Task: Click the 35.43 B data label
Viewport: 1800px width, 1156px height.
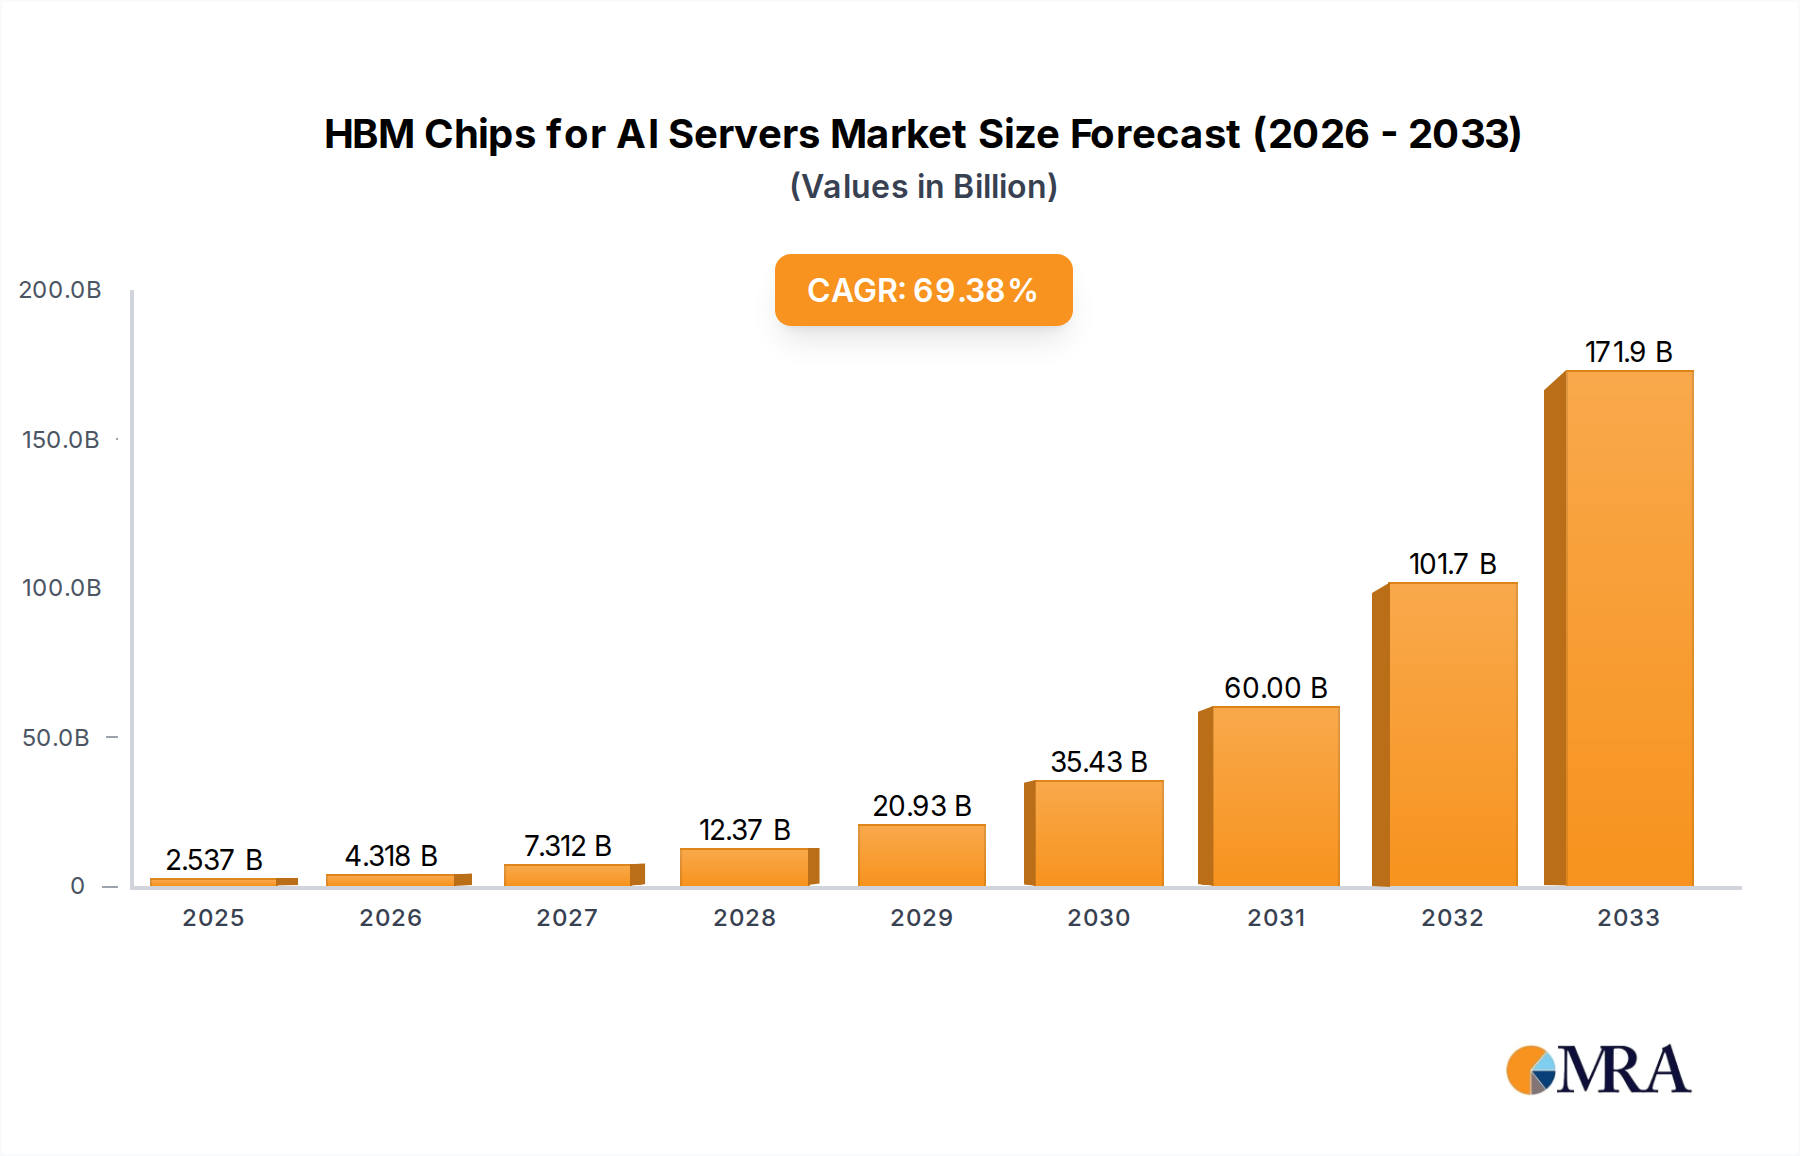Action: (1098, 761)
